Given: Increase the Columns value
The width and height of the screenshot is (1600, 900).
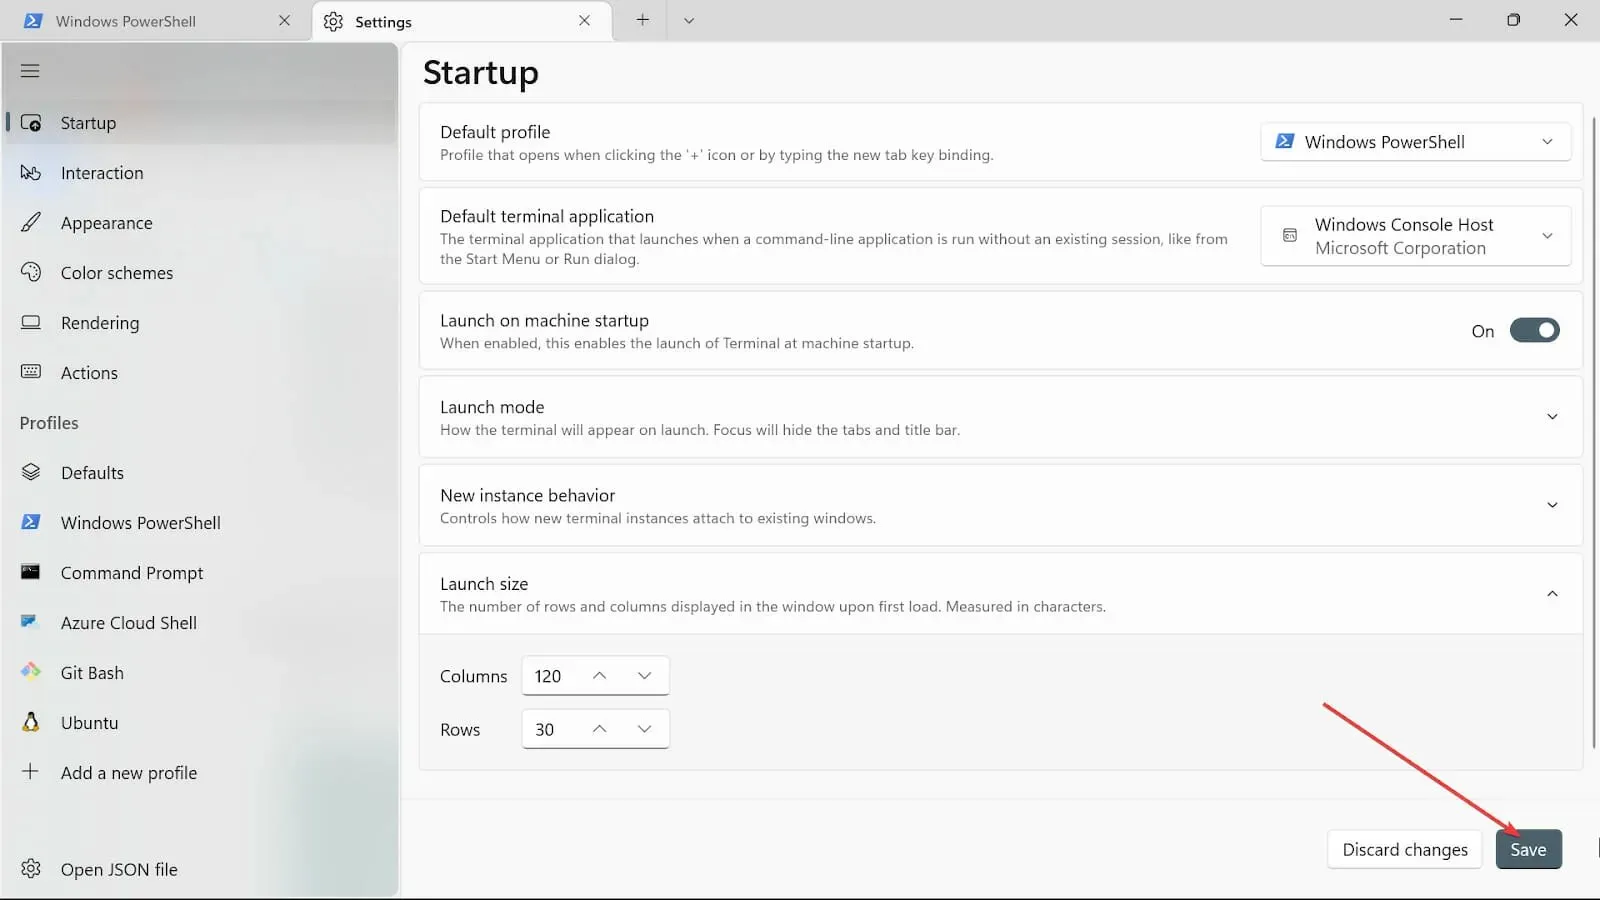Looking at the screenshot, I should [x=600, y=676].
